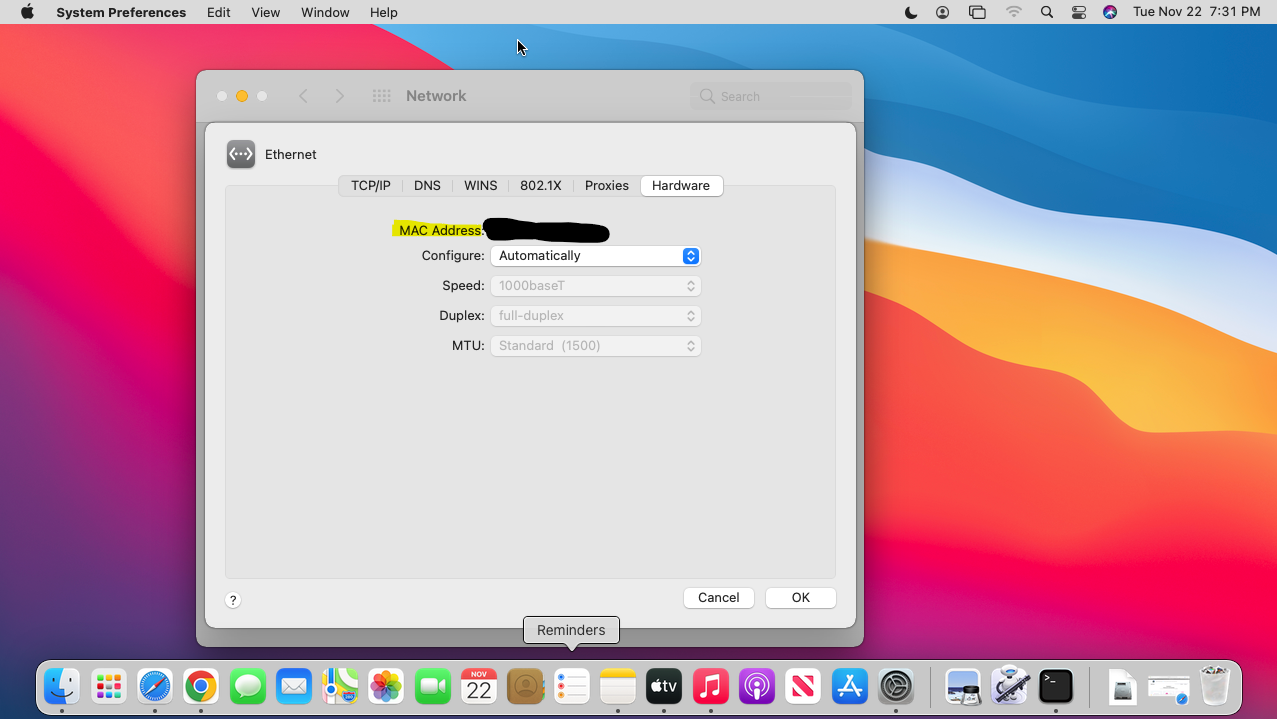The image size is (1277, 719).
Task: Click the OK button
Action: coord(800,597)
